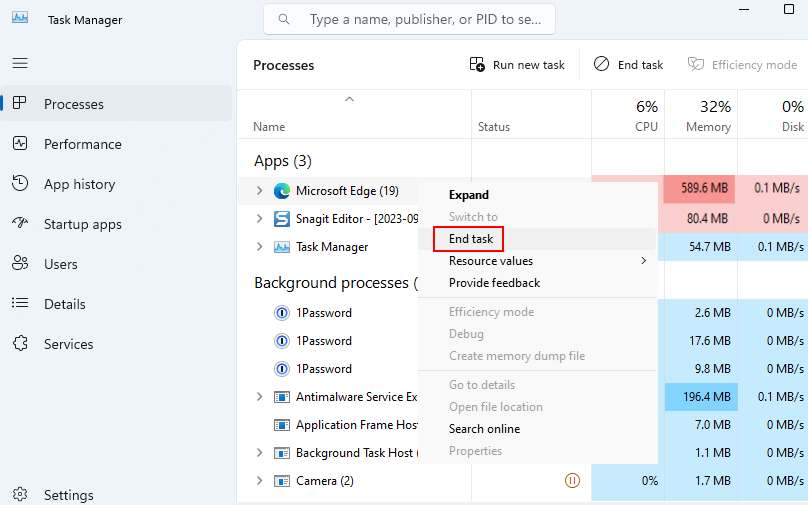
Task: Sort by the Disk column header
Action: [773, 114]
